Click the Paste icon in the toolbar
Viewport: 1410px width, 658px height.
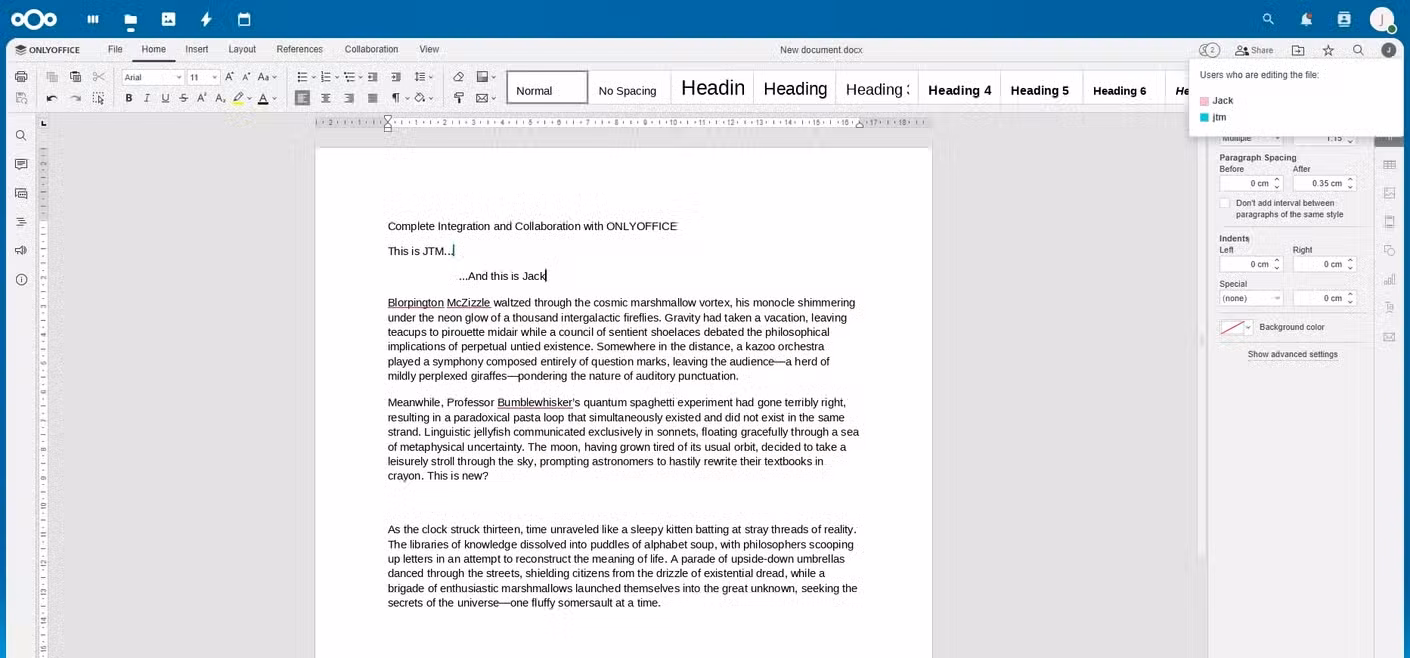(x=75, y=77)
